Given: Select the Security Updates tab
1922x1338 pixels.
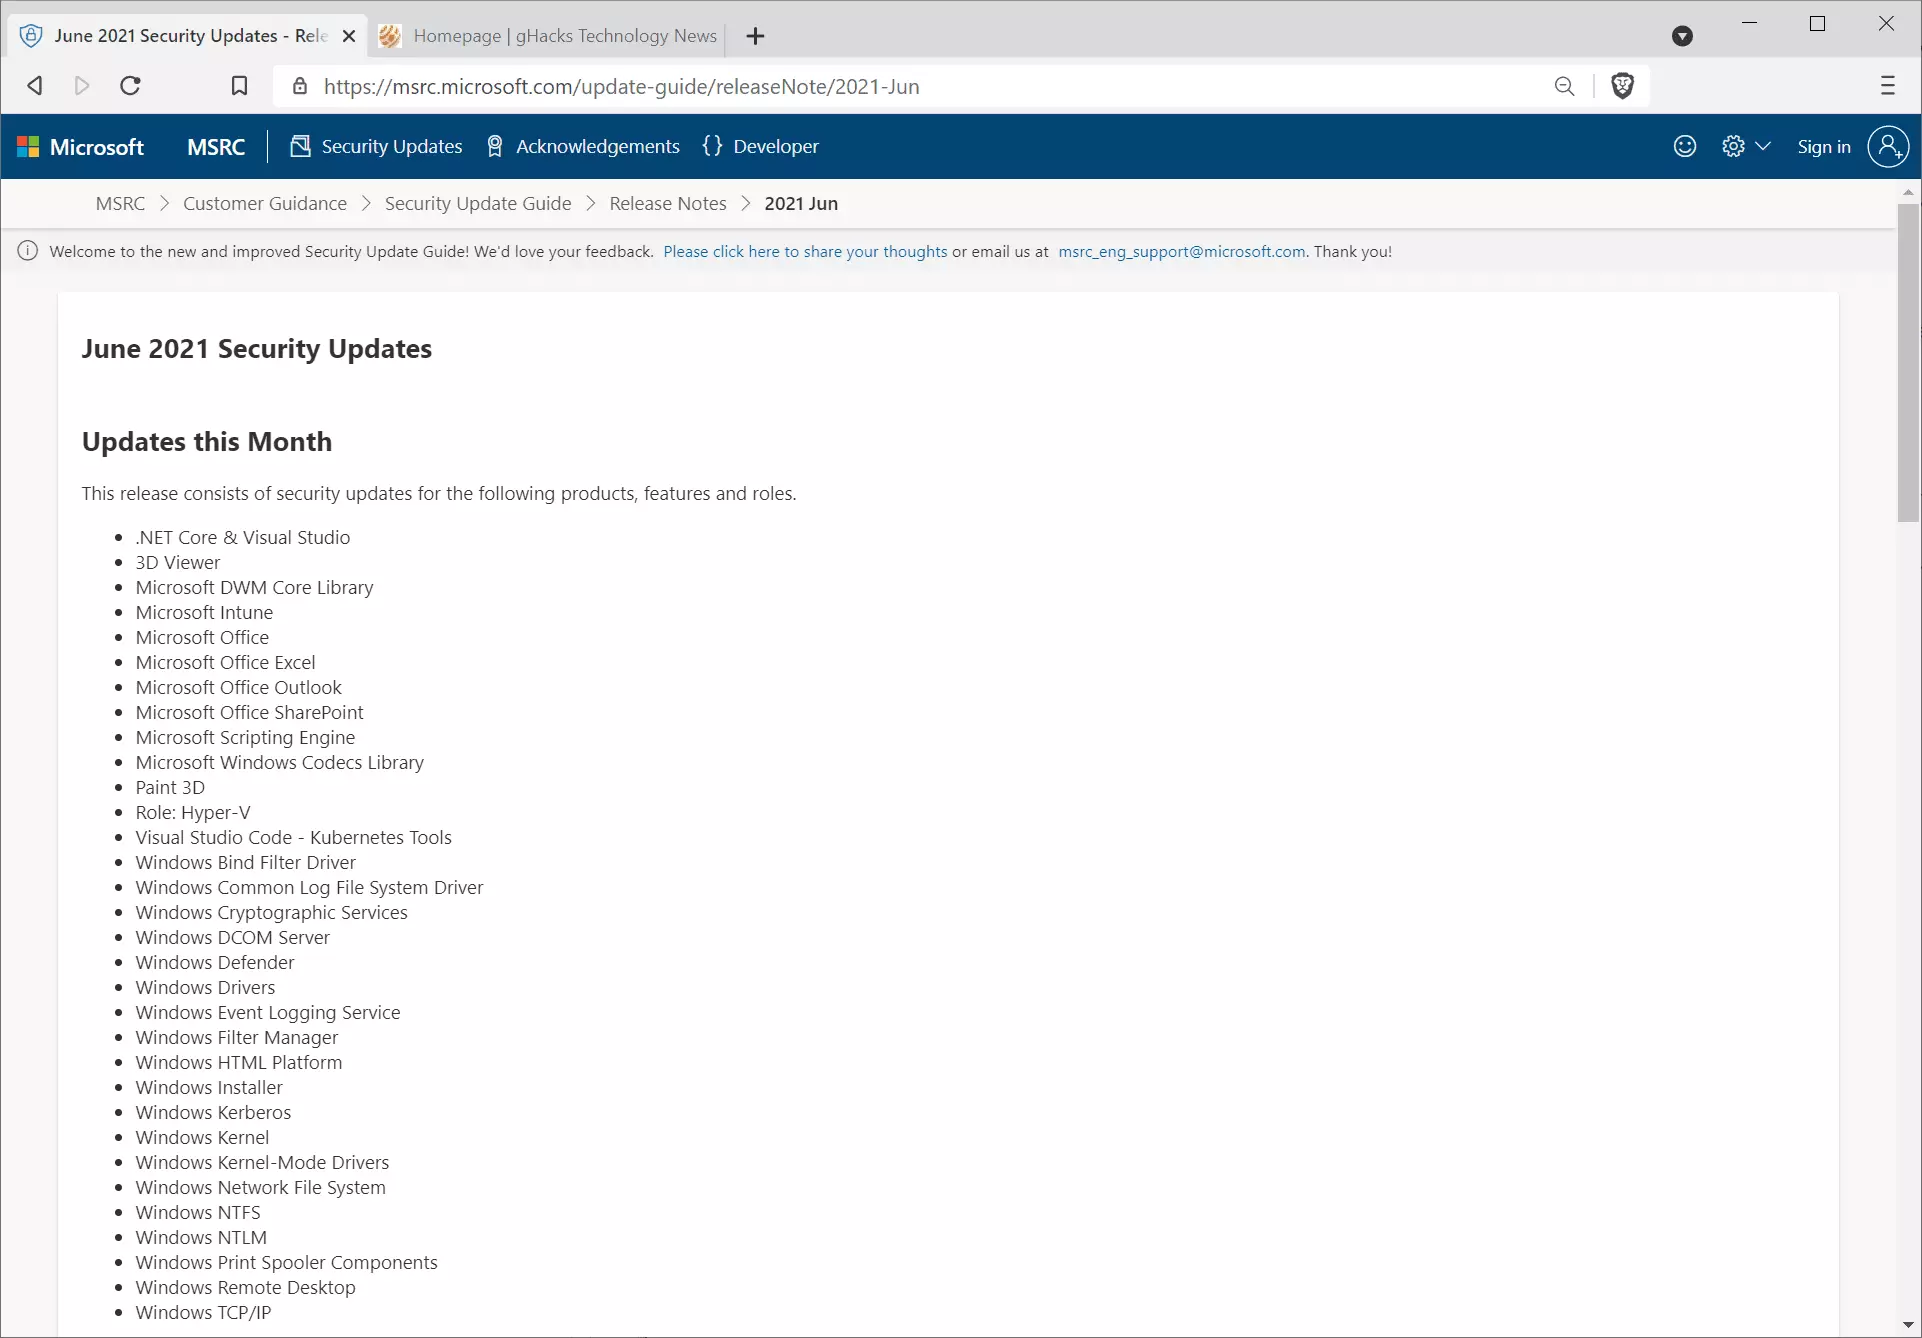Looking at the screenshot, I should tap(377, 146).
